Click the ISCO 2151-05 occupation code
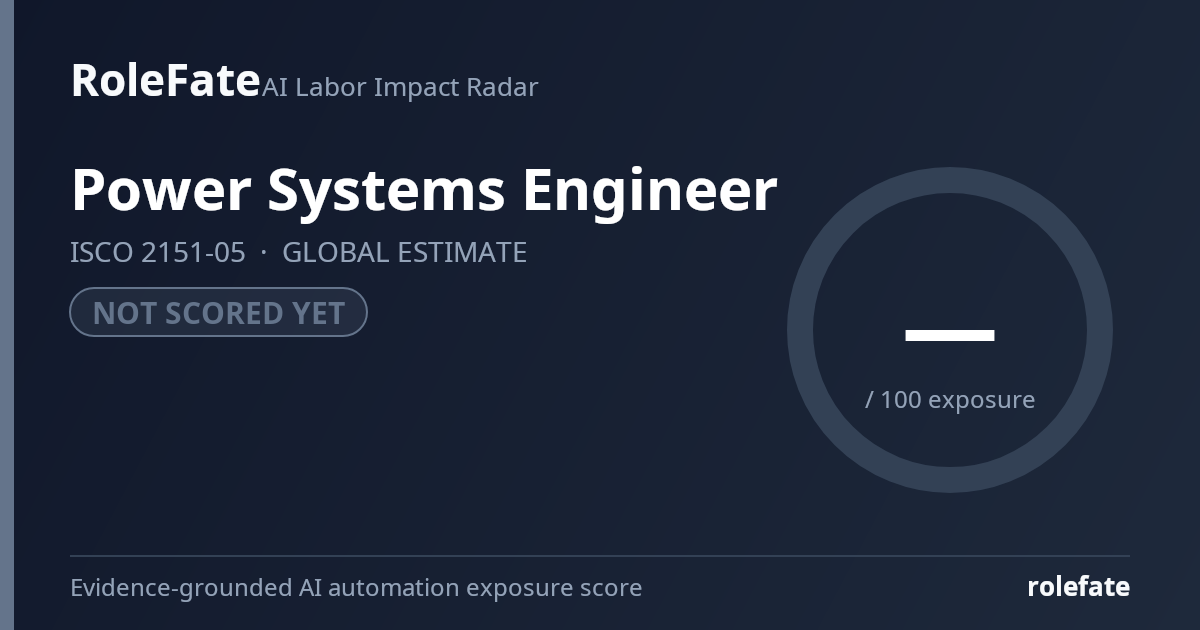 (158, 252)
